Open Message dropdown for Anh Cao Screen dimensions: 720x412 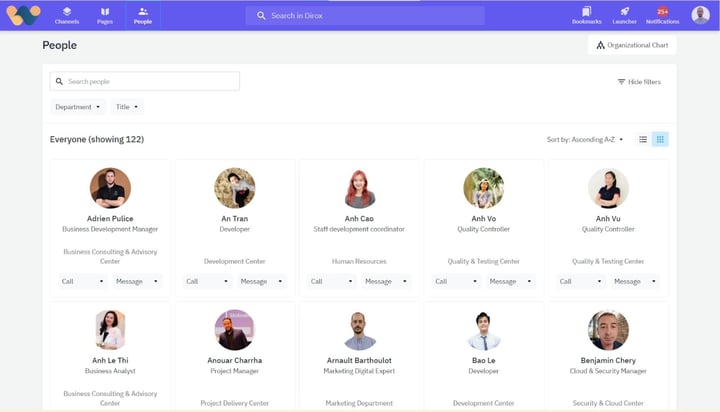pos(384,282)
